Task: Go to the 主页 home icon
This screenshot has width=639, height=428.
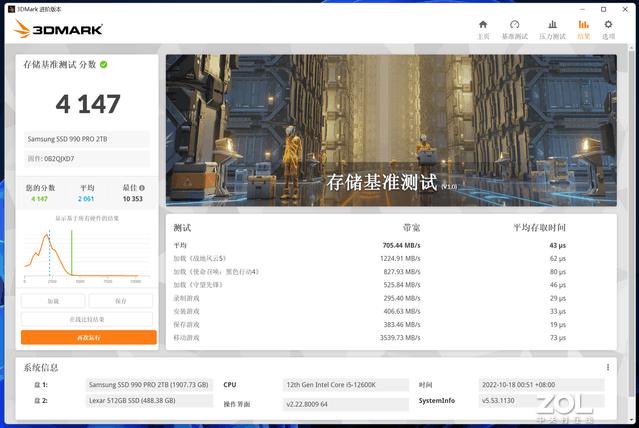Action: [x=483, y=25]
